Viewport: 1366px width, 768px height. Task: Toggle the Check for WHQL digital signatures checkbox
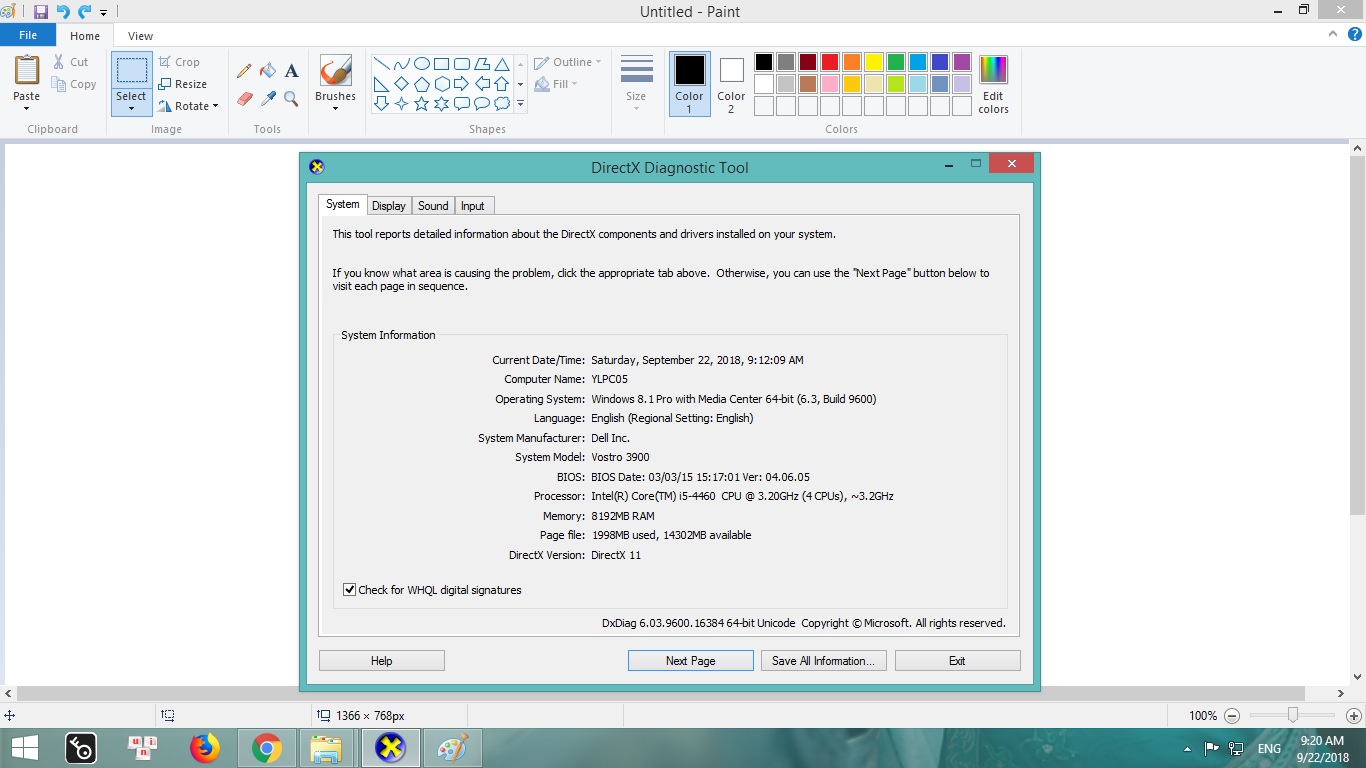pos(350,590)
